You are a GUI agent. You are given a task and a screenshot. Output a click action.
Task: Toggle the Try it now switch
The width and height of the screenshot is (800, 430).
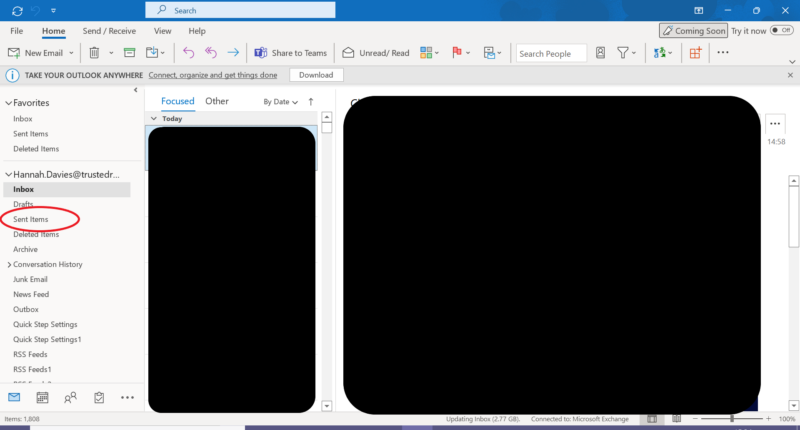[x=782, y=31]
